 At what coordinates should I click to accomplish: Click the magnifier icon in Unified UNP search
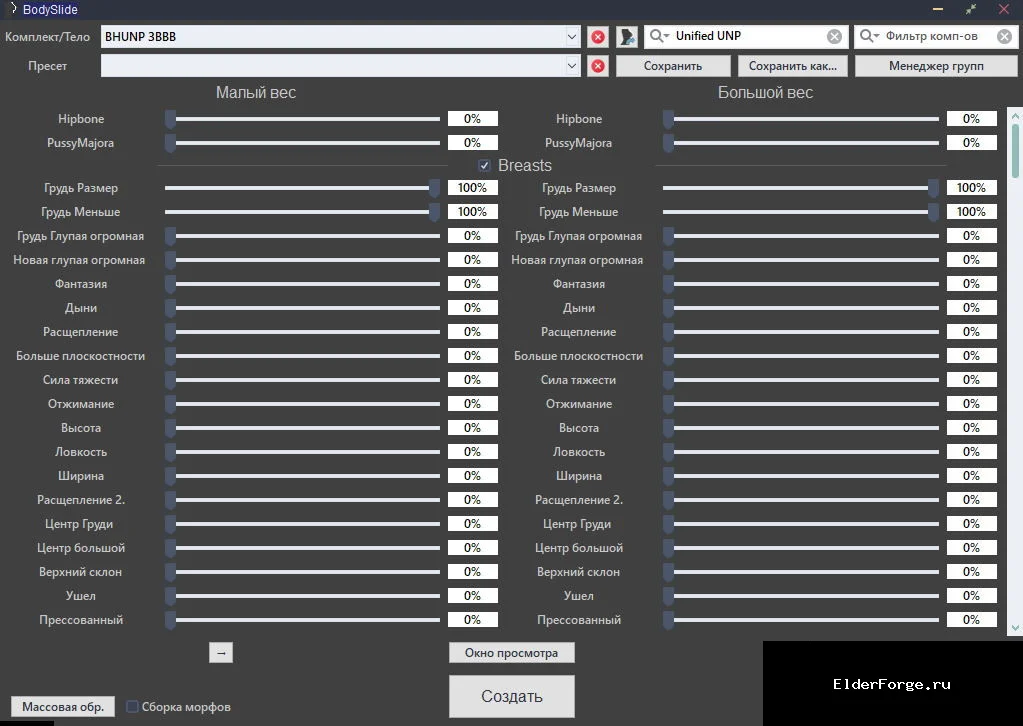658,36
